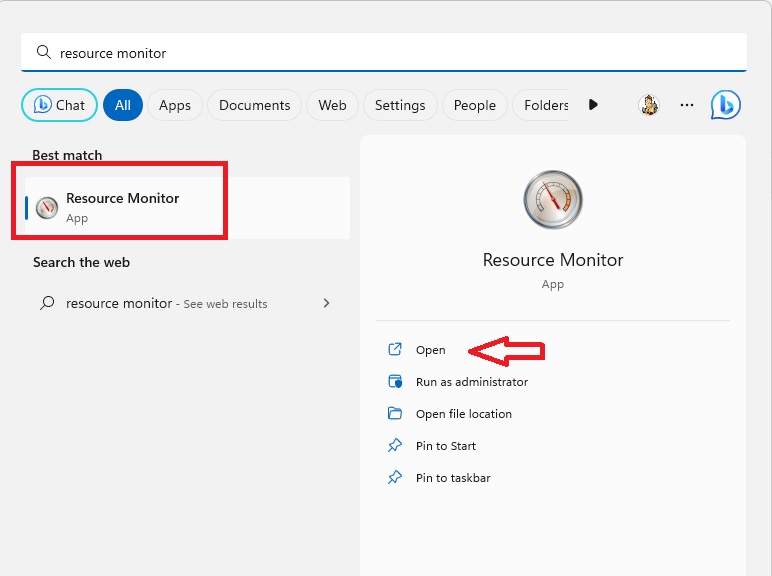Click the Resource Monitor gauge icon in results

coord(47,208)
